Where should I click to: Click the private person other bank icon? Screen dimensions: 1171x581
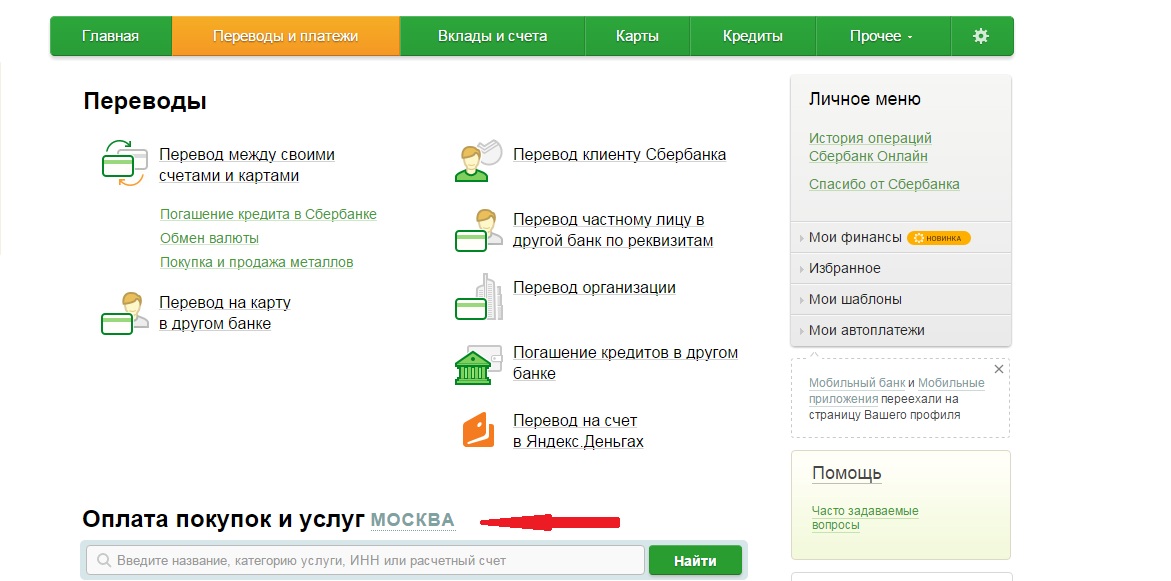click(x=477, y=230)
